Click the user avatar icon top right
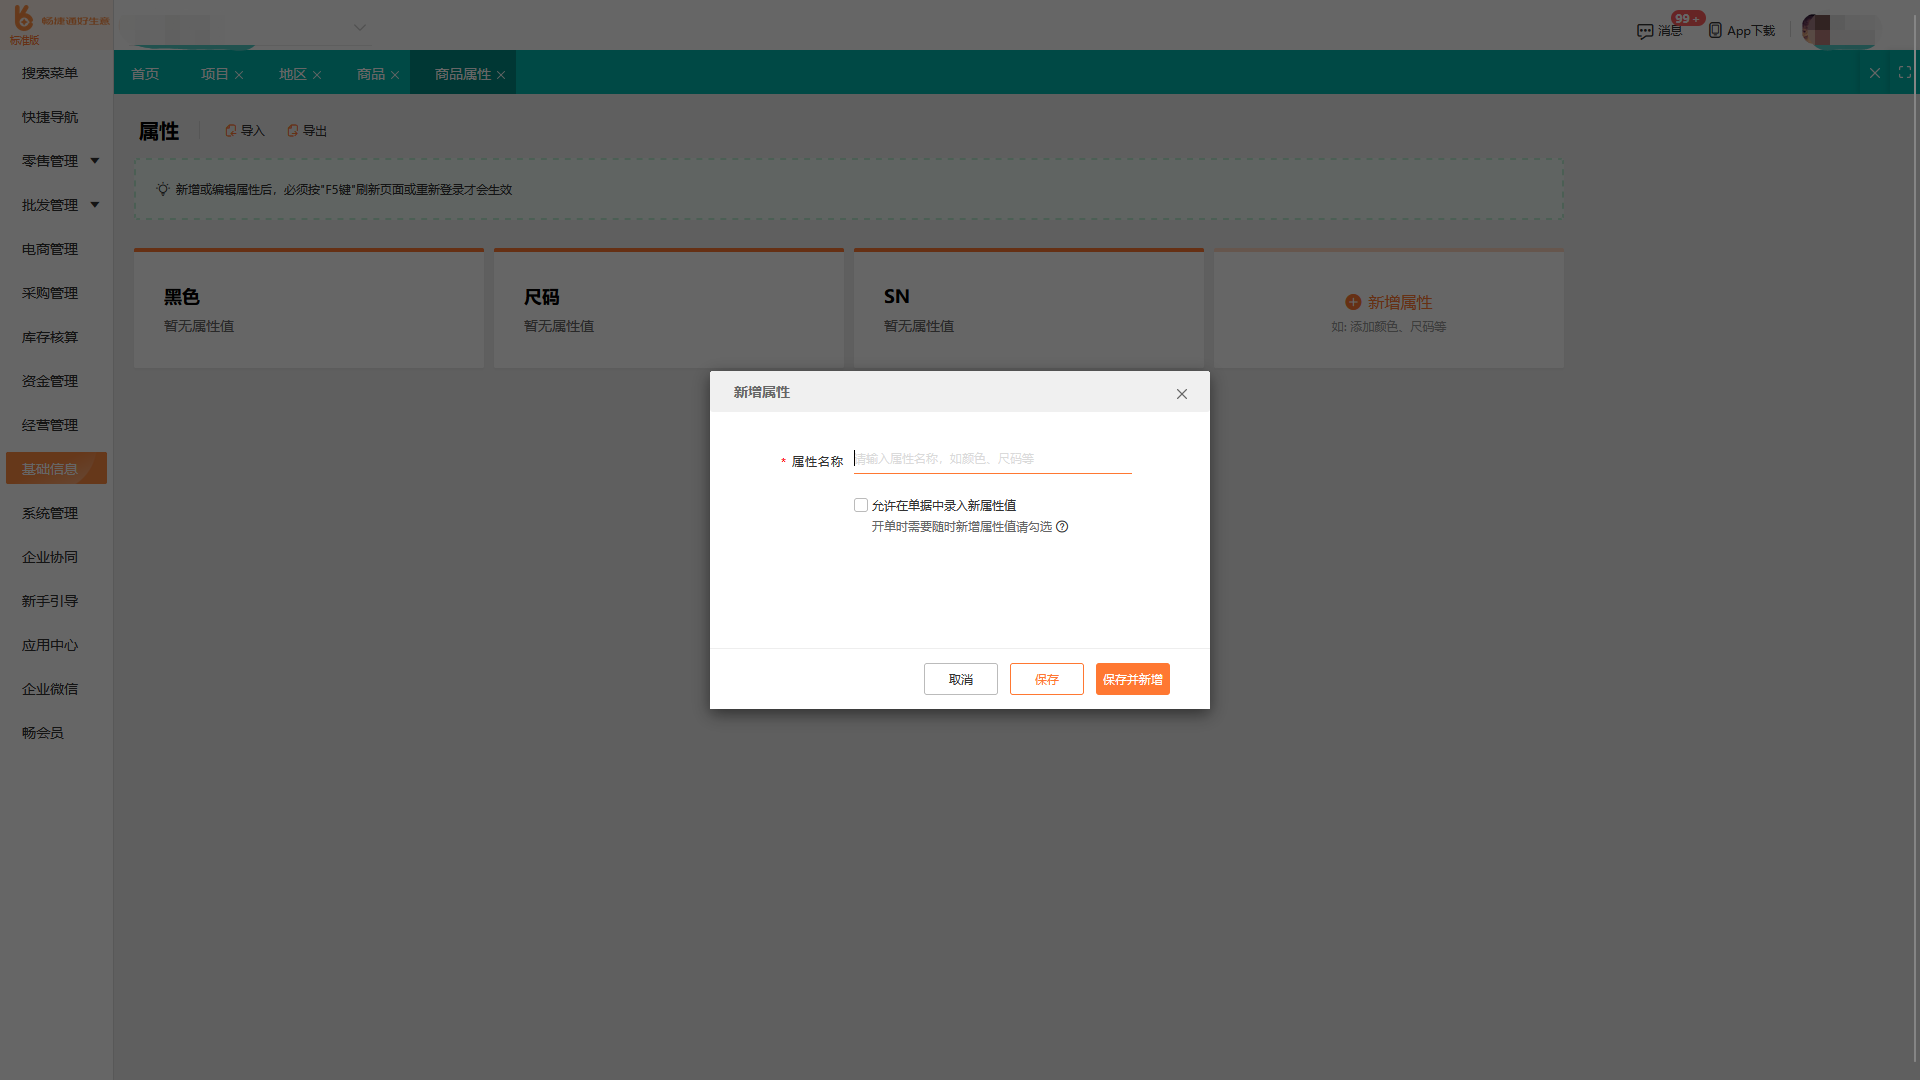1920x1080 pixels. click(x=1816, y=29)
